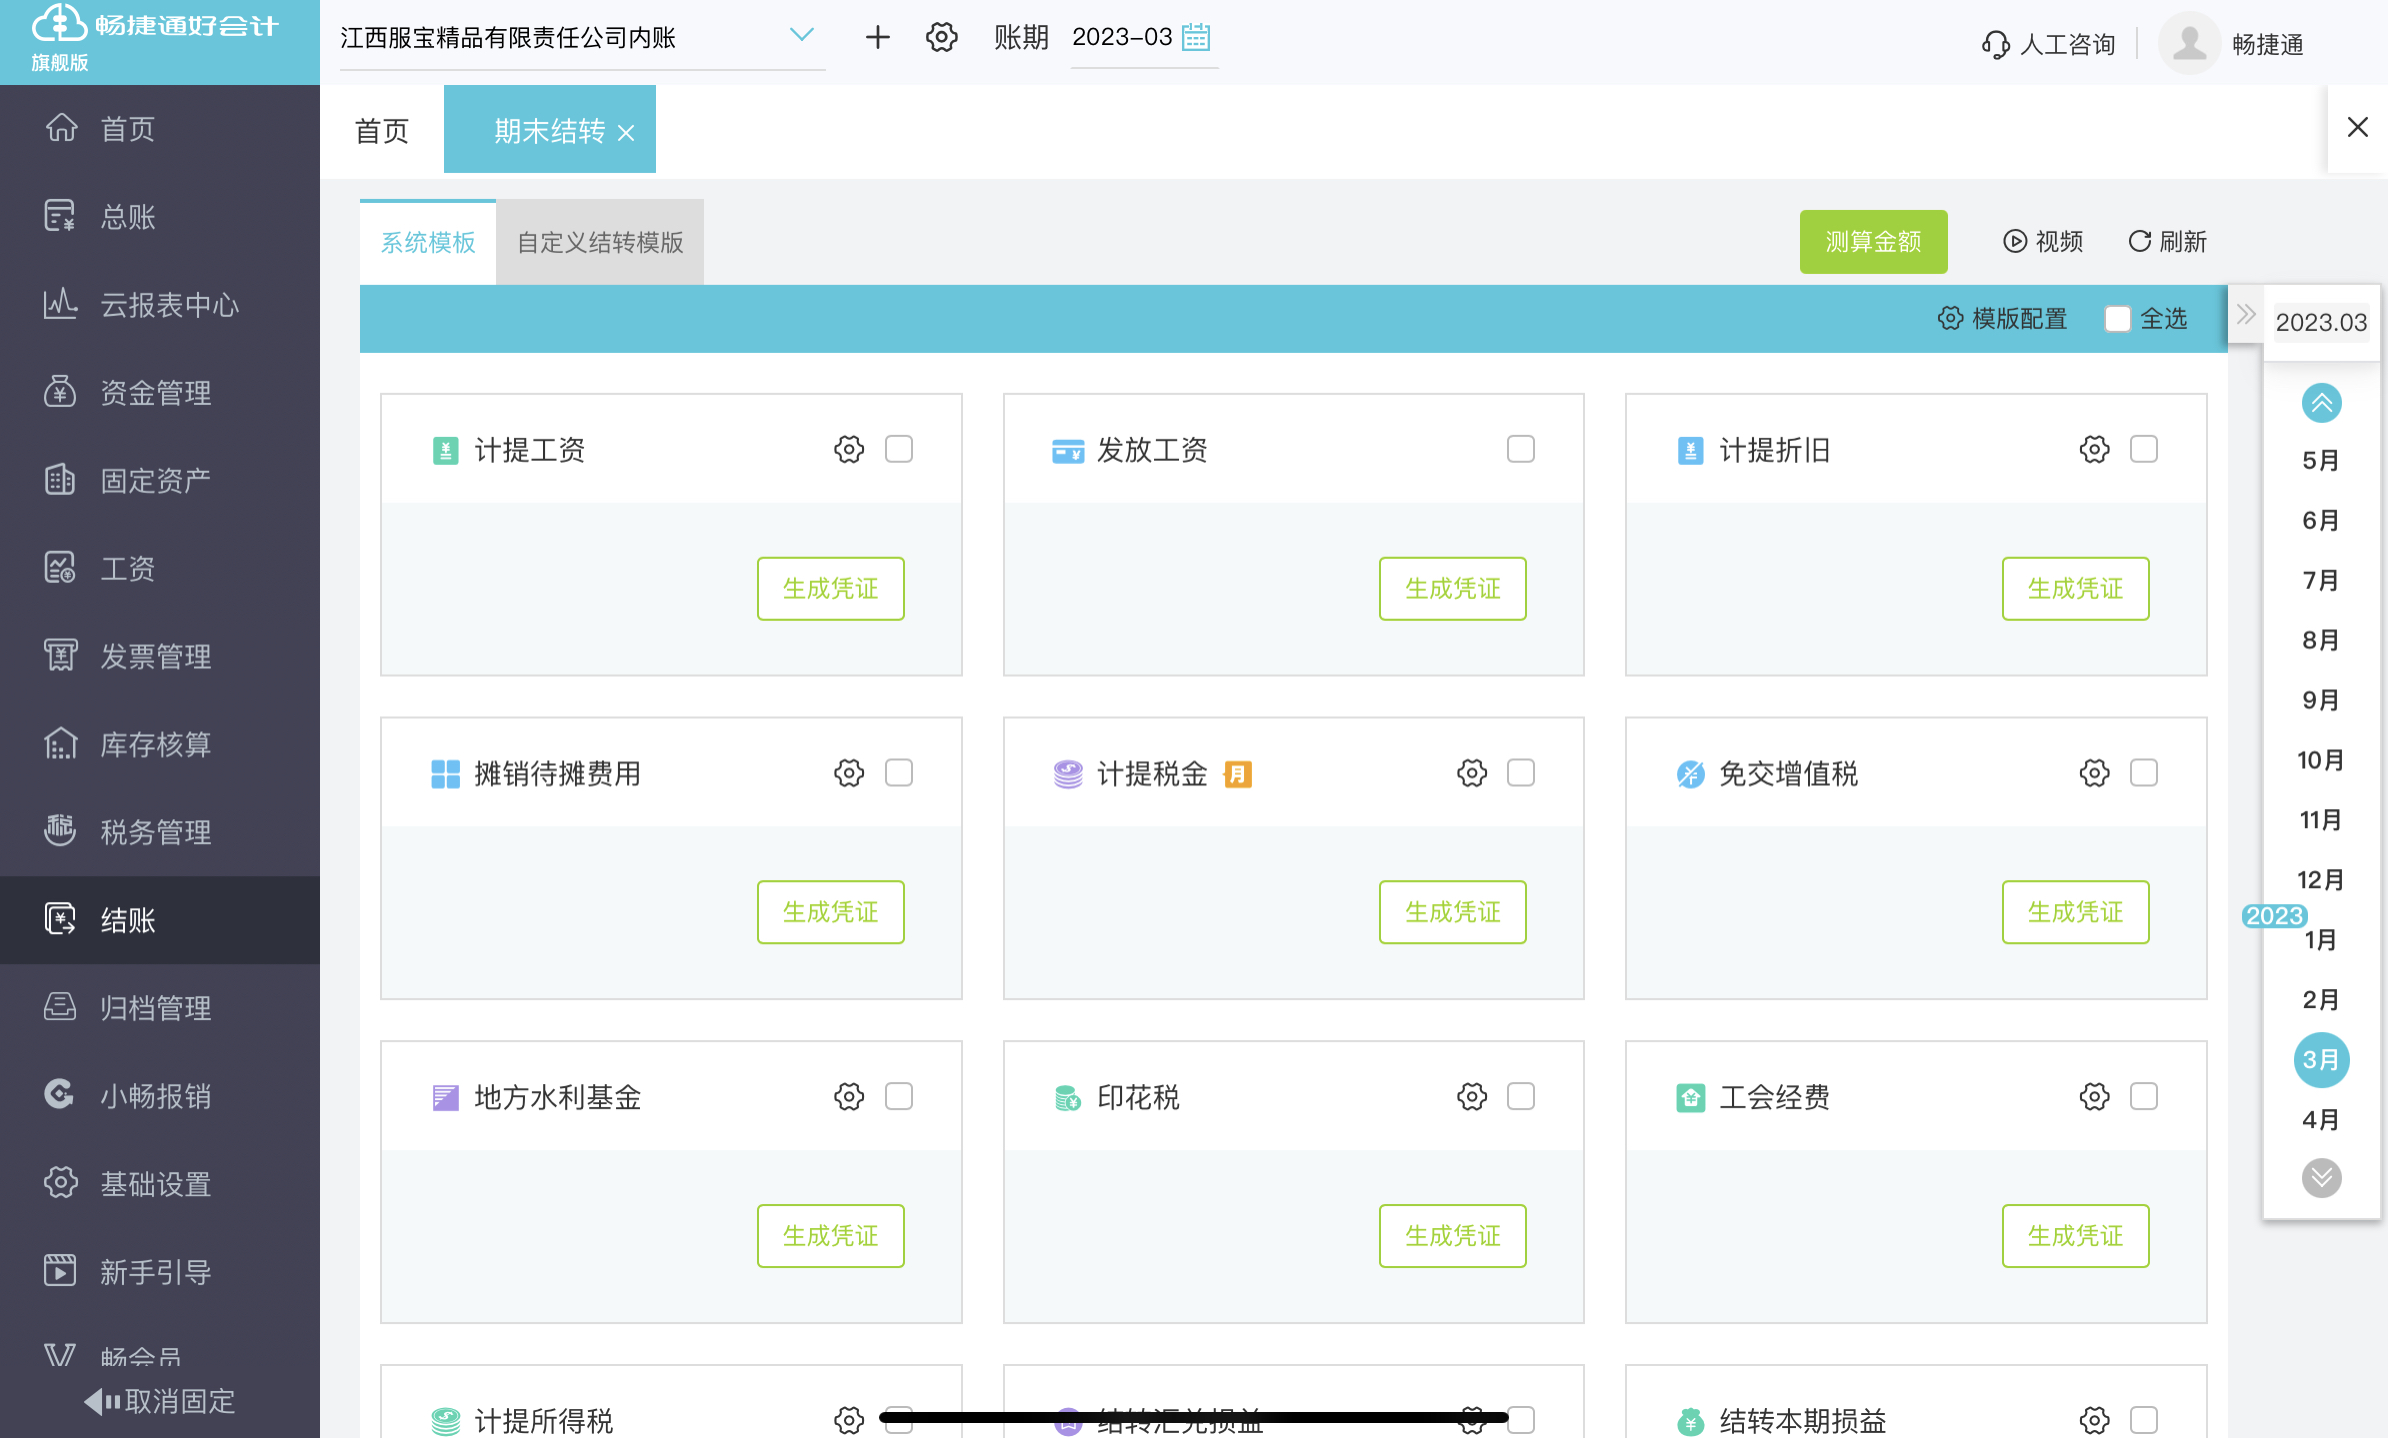Click the 刷新 icon
This screenshot has height=1438, width=2388.
[2139, 241]
